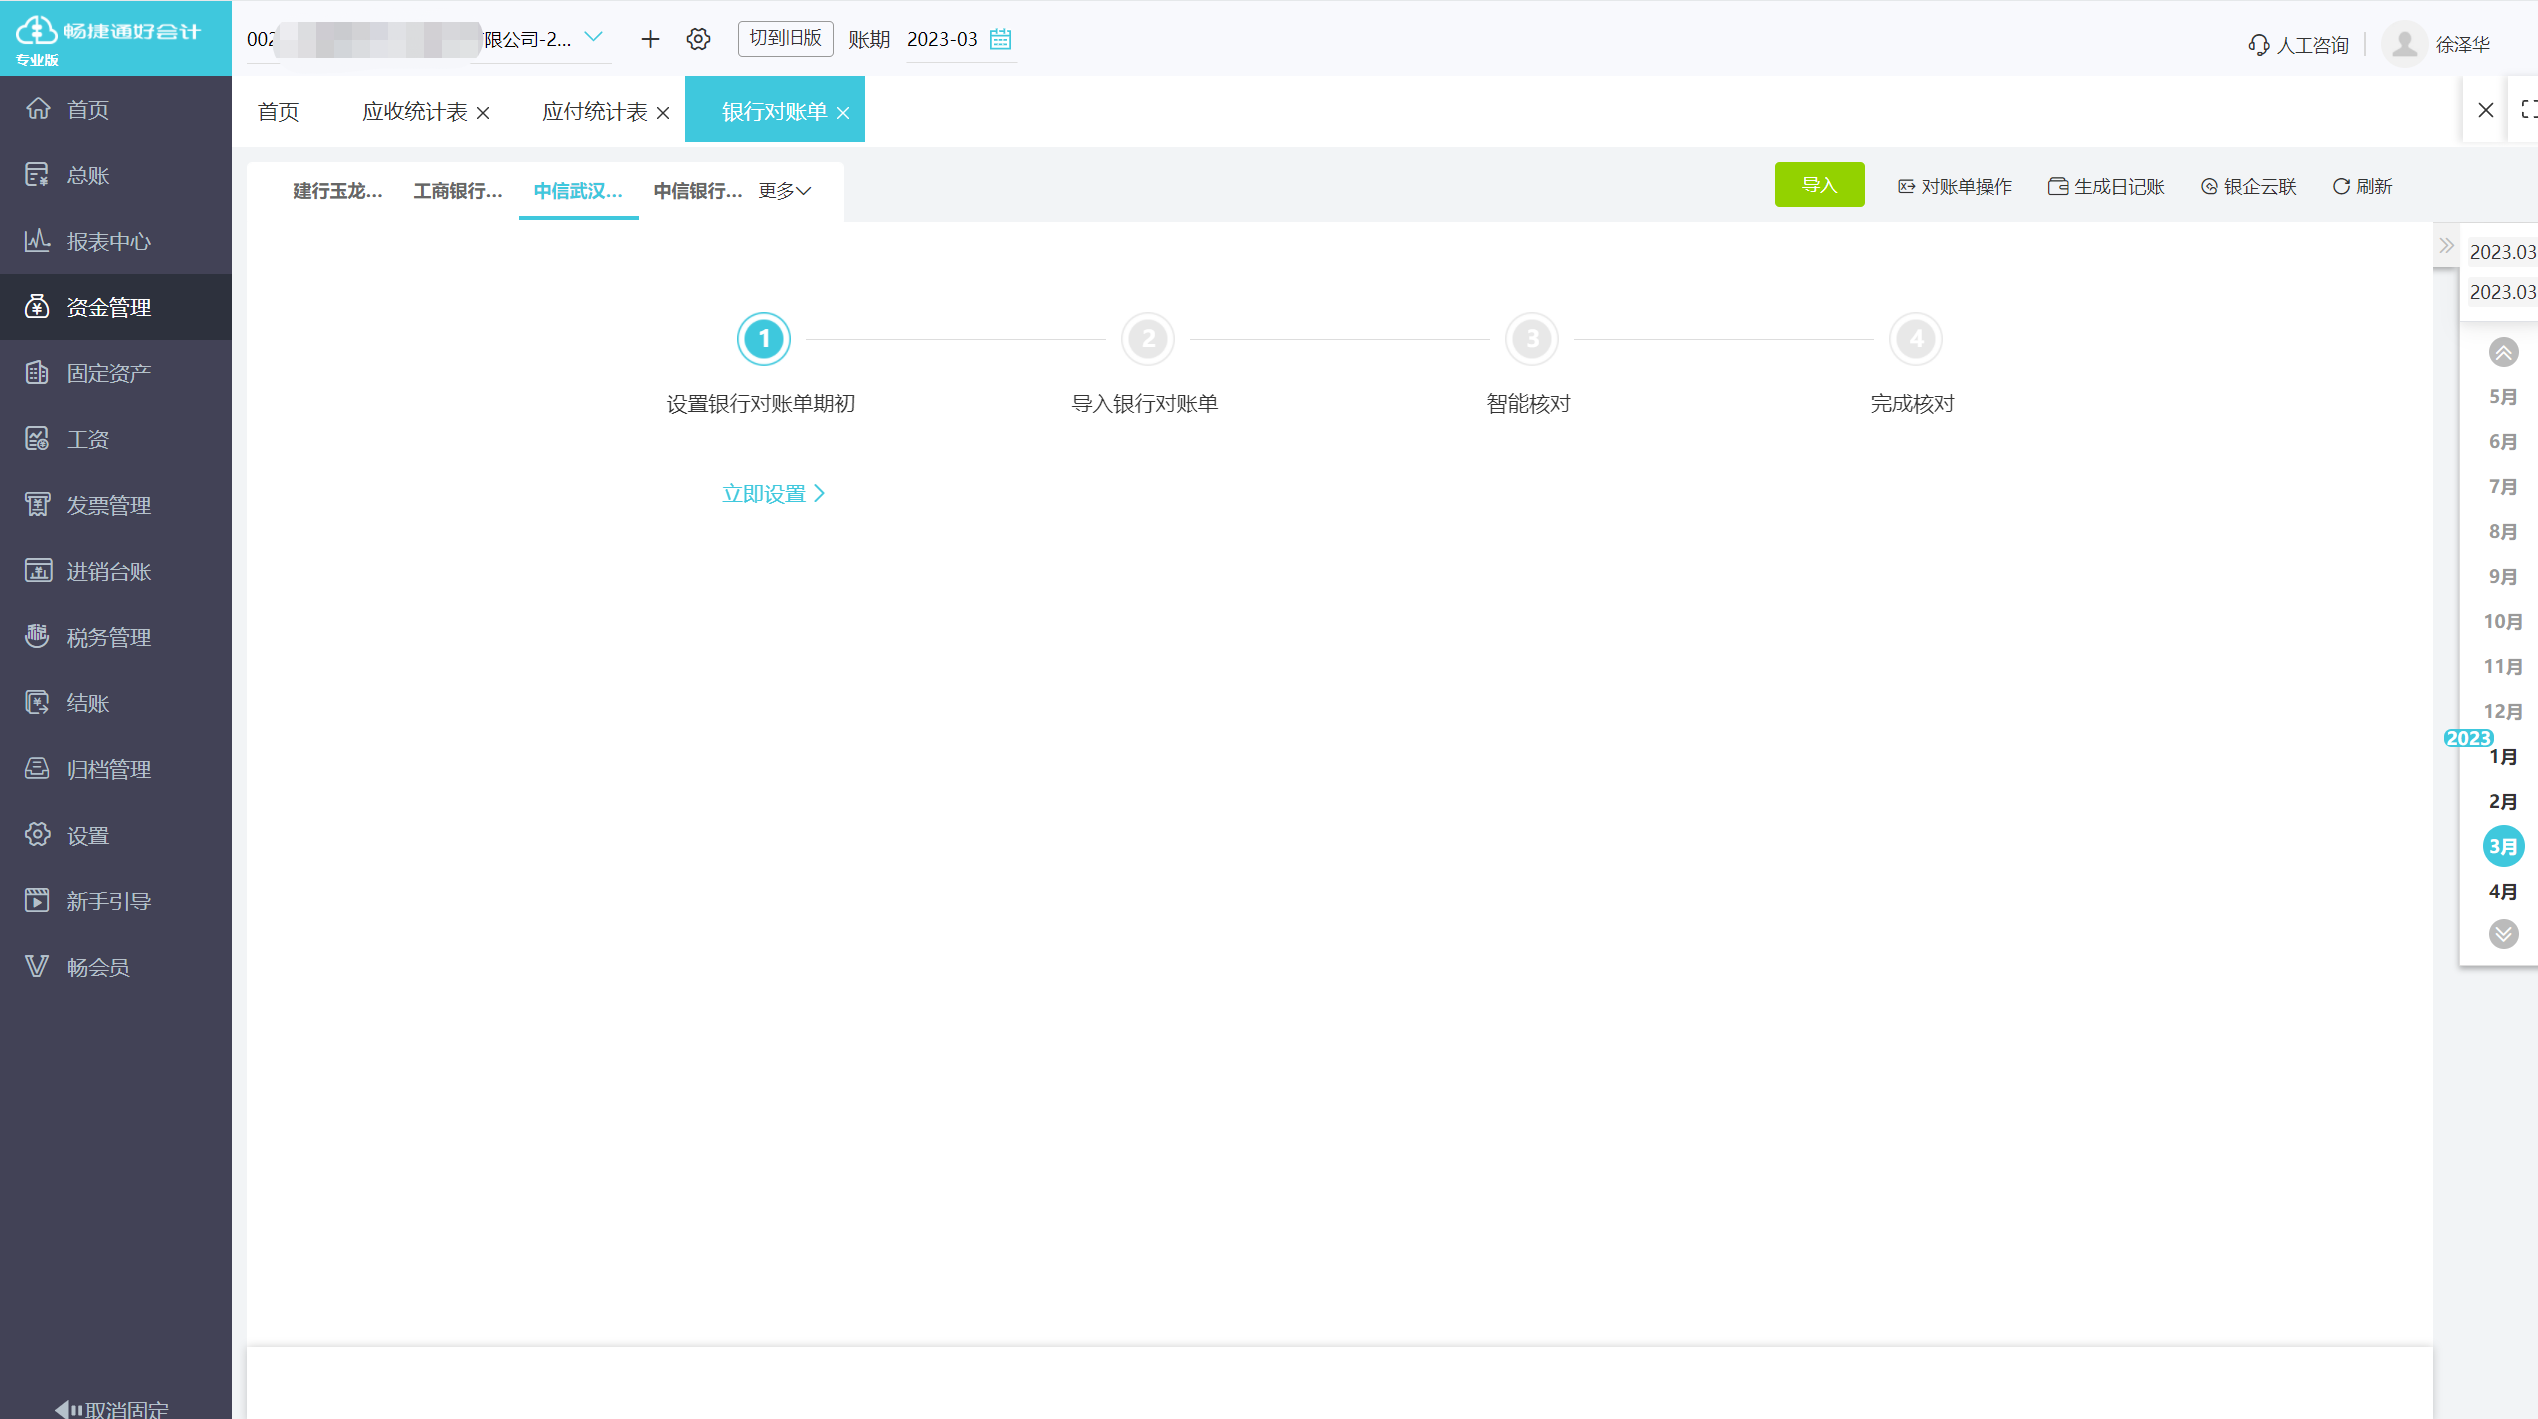Click 立即设置 setup link
2538x1419 pixels.
(776, 492)
